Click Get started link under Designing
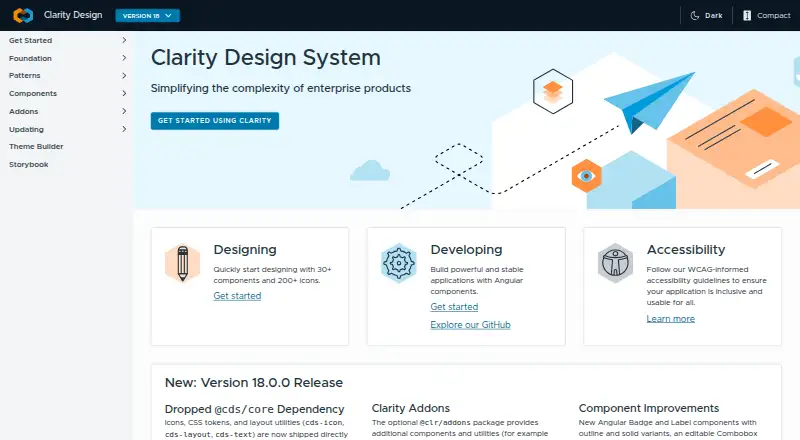Image resolution: width=800 pixels, height=440 pixels. [237, 296]
